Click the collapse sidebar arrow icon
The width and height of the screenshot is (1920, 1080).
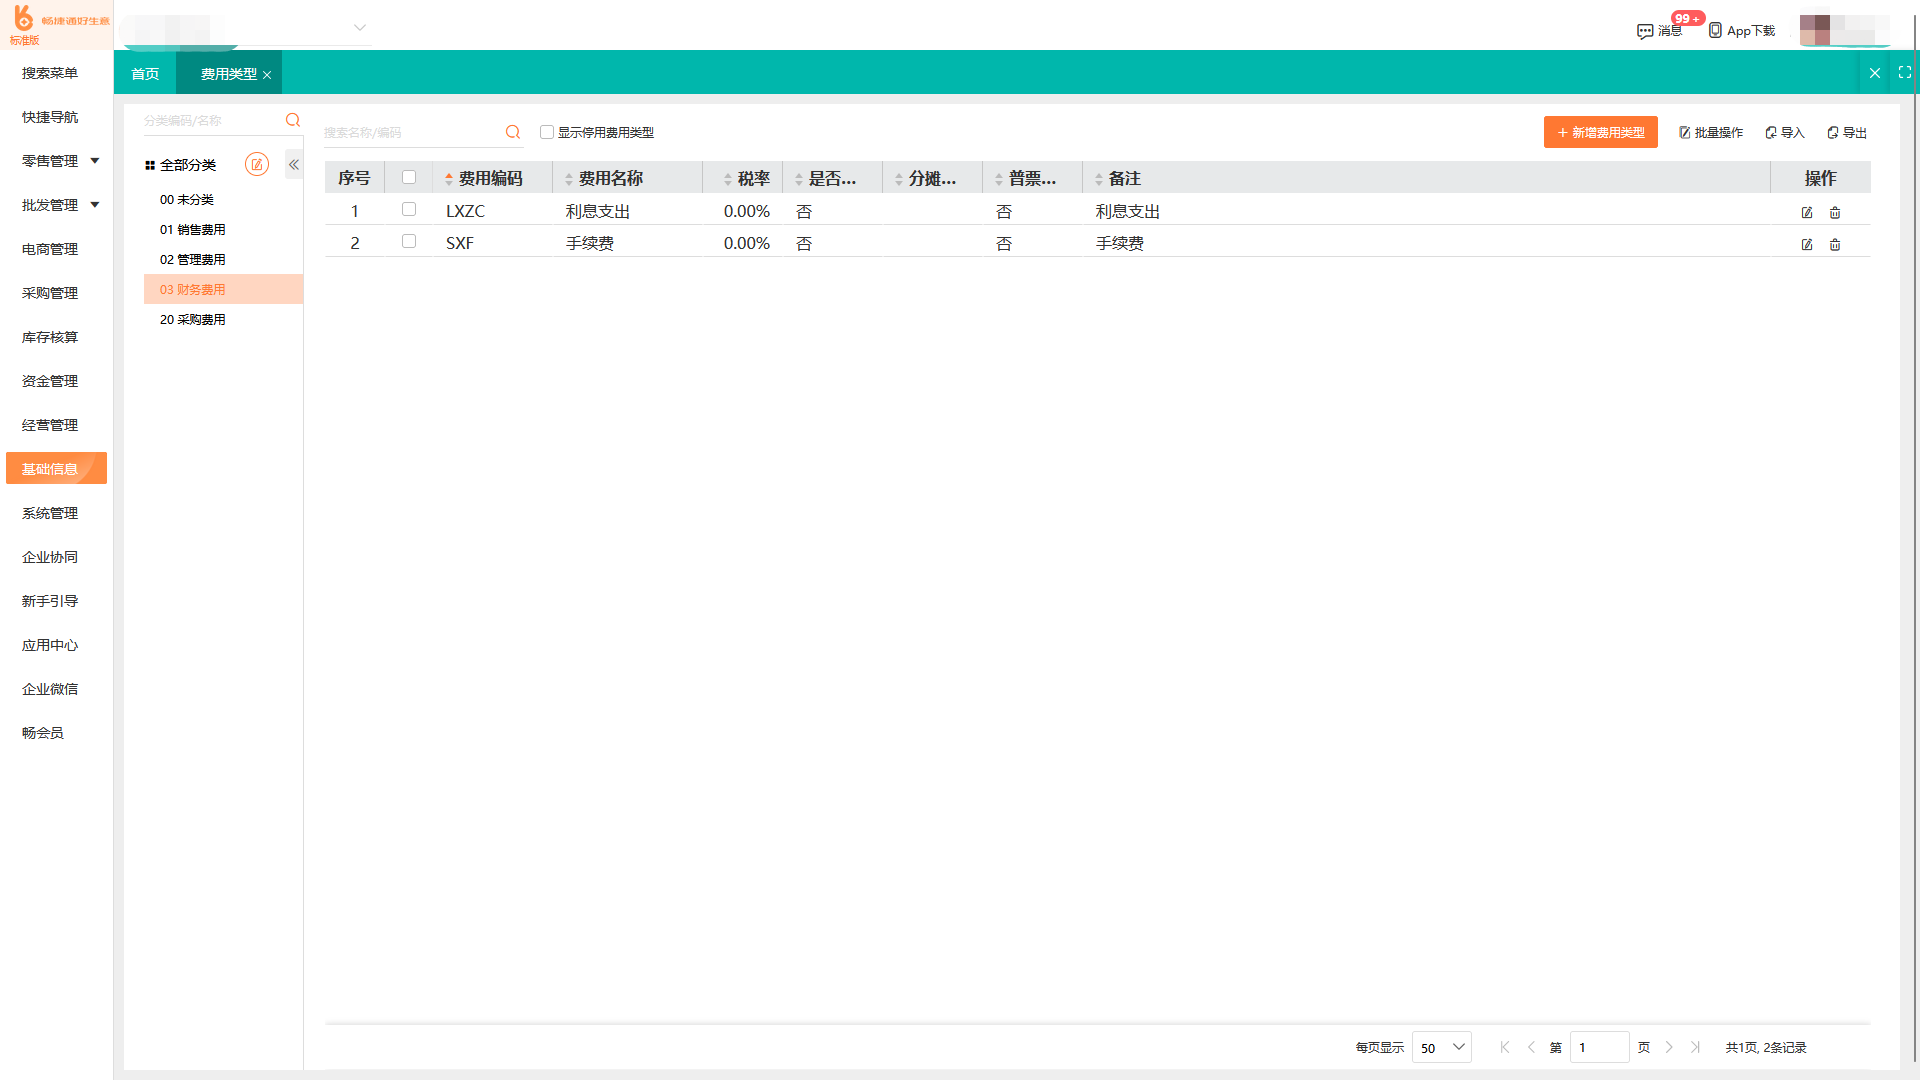coord(293,164)
